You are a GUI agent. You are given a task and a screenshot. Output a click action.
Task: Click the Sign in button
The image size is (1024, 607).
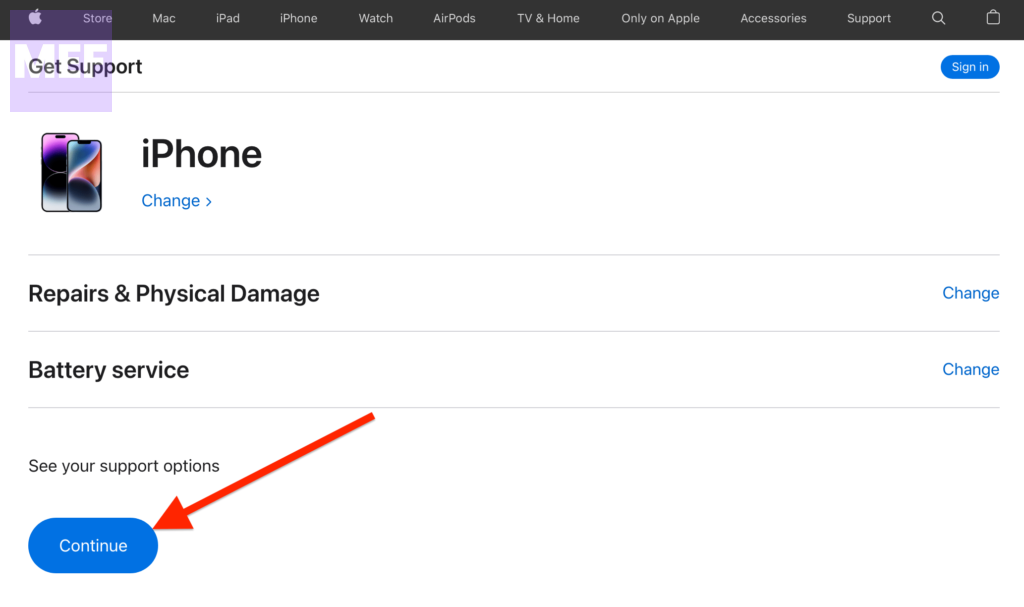969,67
